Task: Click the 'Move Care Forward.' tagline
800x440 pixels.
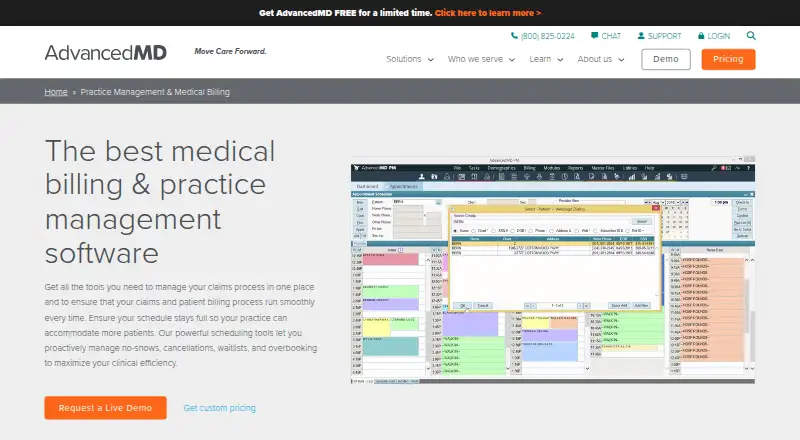Action: [231, 51]
